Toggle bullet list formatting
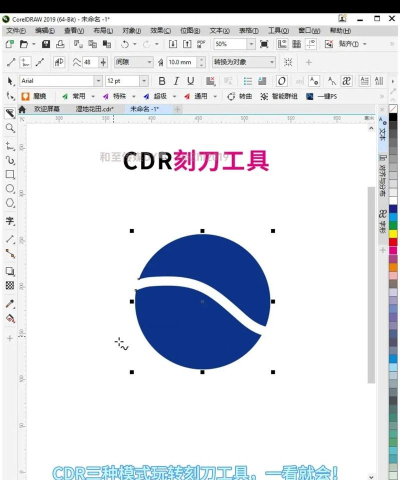The image size is (400, 480). coord(248,81)
